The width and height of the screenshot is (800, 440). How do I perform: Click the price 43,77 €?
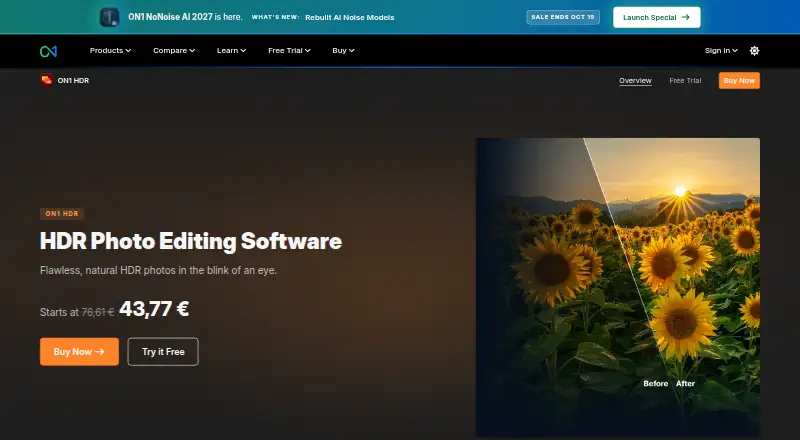(x=154, y=309)
